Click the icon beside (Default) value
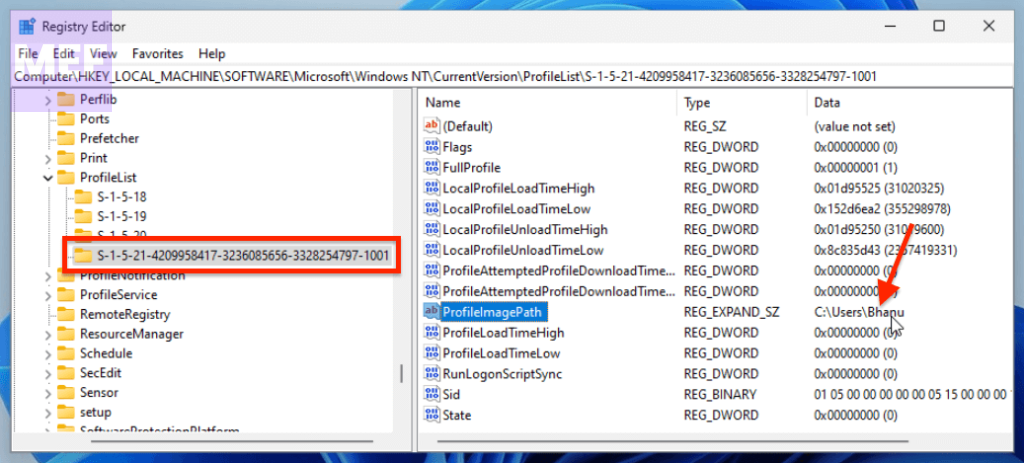This screenshot has height=463, width=1024. coord(432,126)
